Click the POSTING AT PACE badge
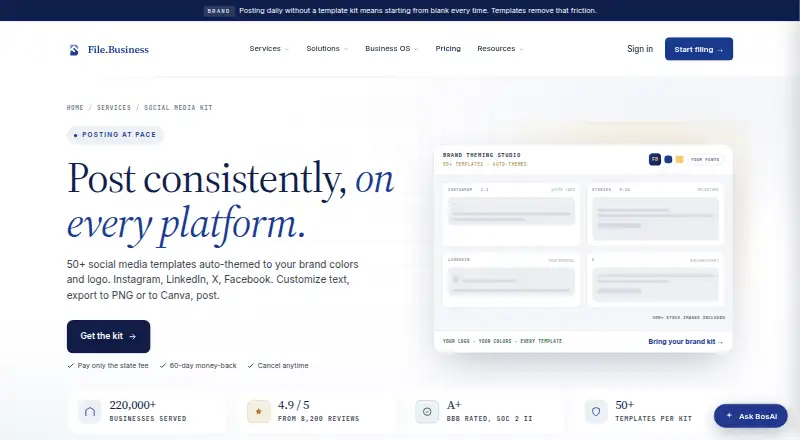Viewport: 800px width, 440px height. click(115, 135)
